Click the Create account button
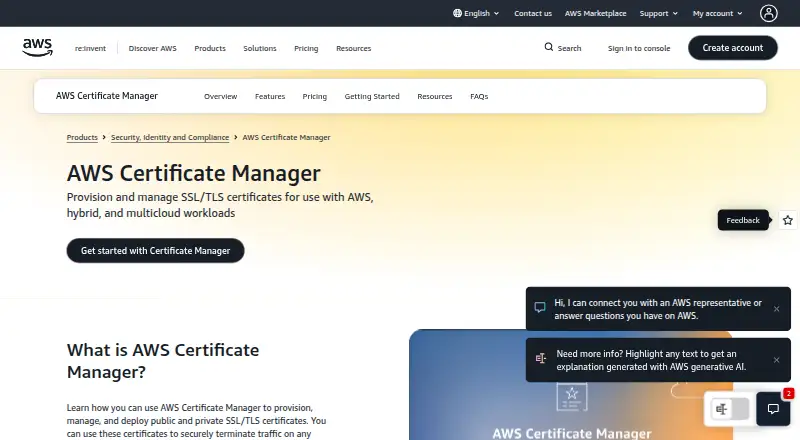This screenshot has height=440, width=800. 733,47
